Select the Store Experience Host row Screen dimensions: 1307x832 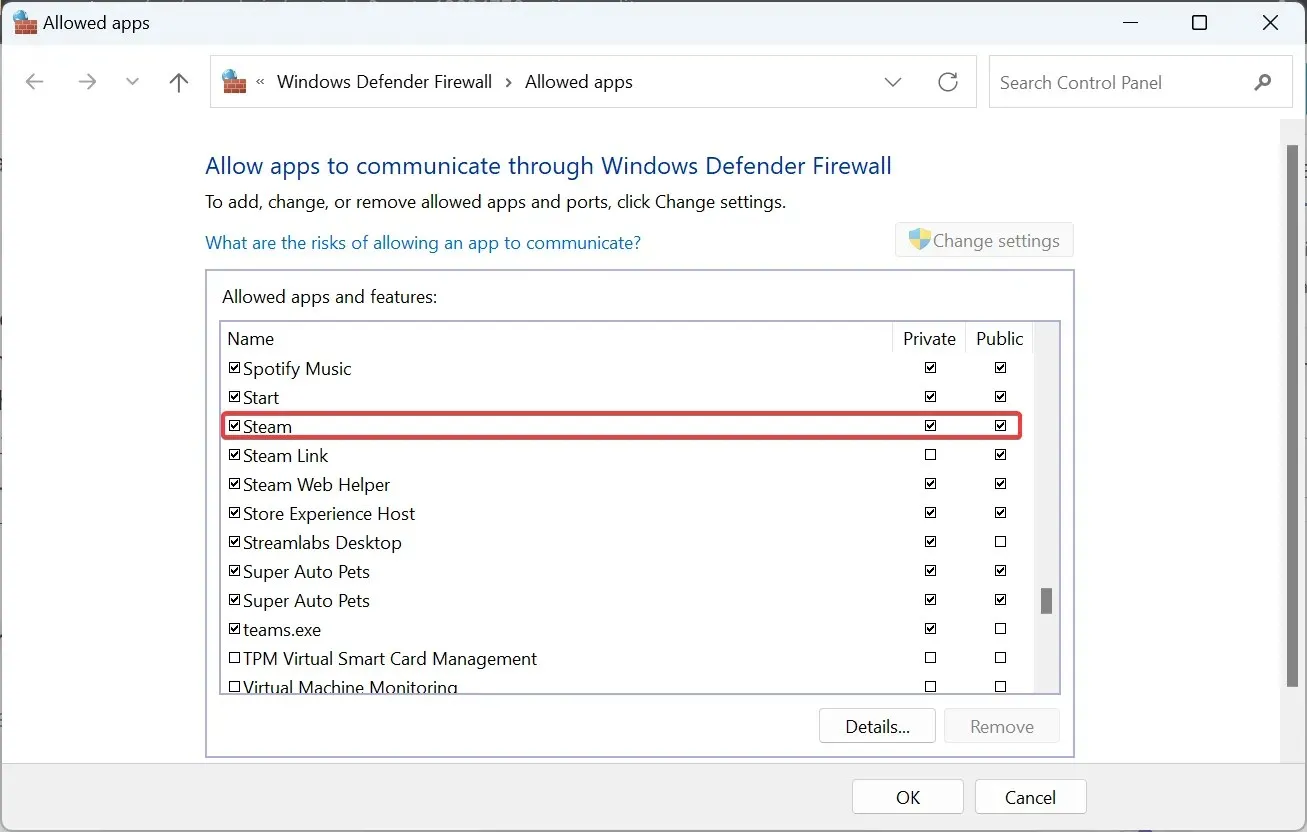627,513
